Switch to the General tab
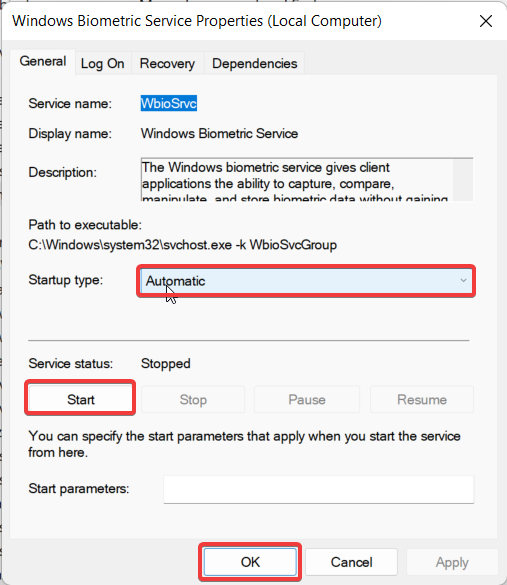507x585 pixels. (x=43, y=62)
